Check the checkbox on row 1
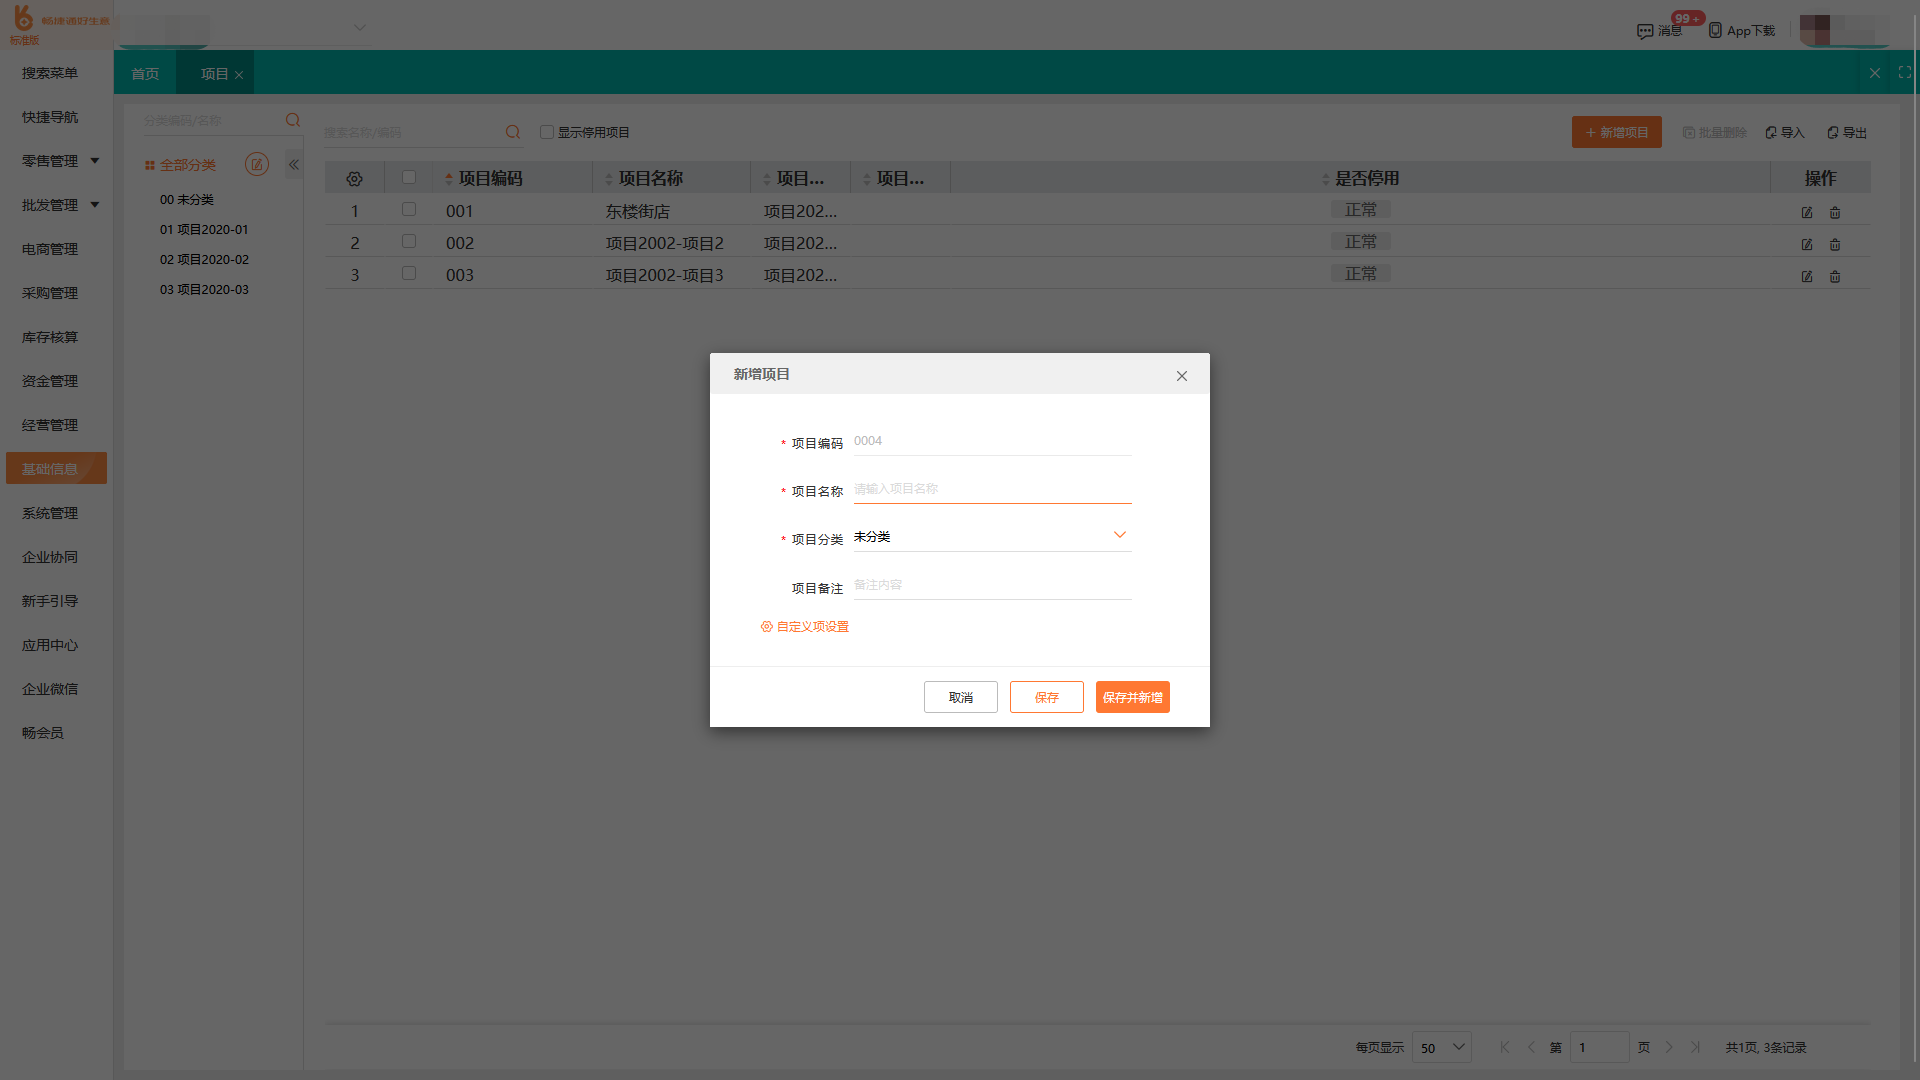The height and width of the screenshot is (1080, 1920). [x=409, y=208]
